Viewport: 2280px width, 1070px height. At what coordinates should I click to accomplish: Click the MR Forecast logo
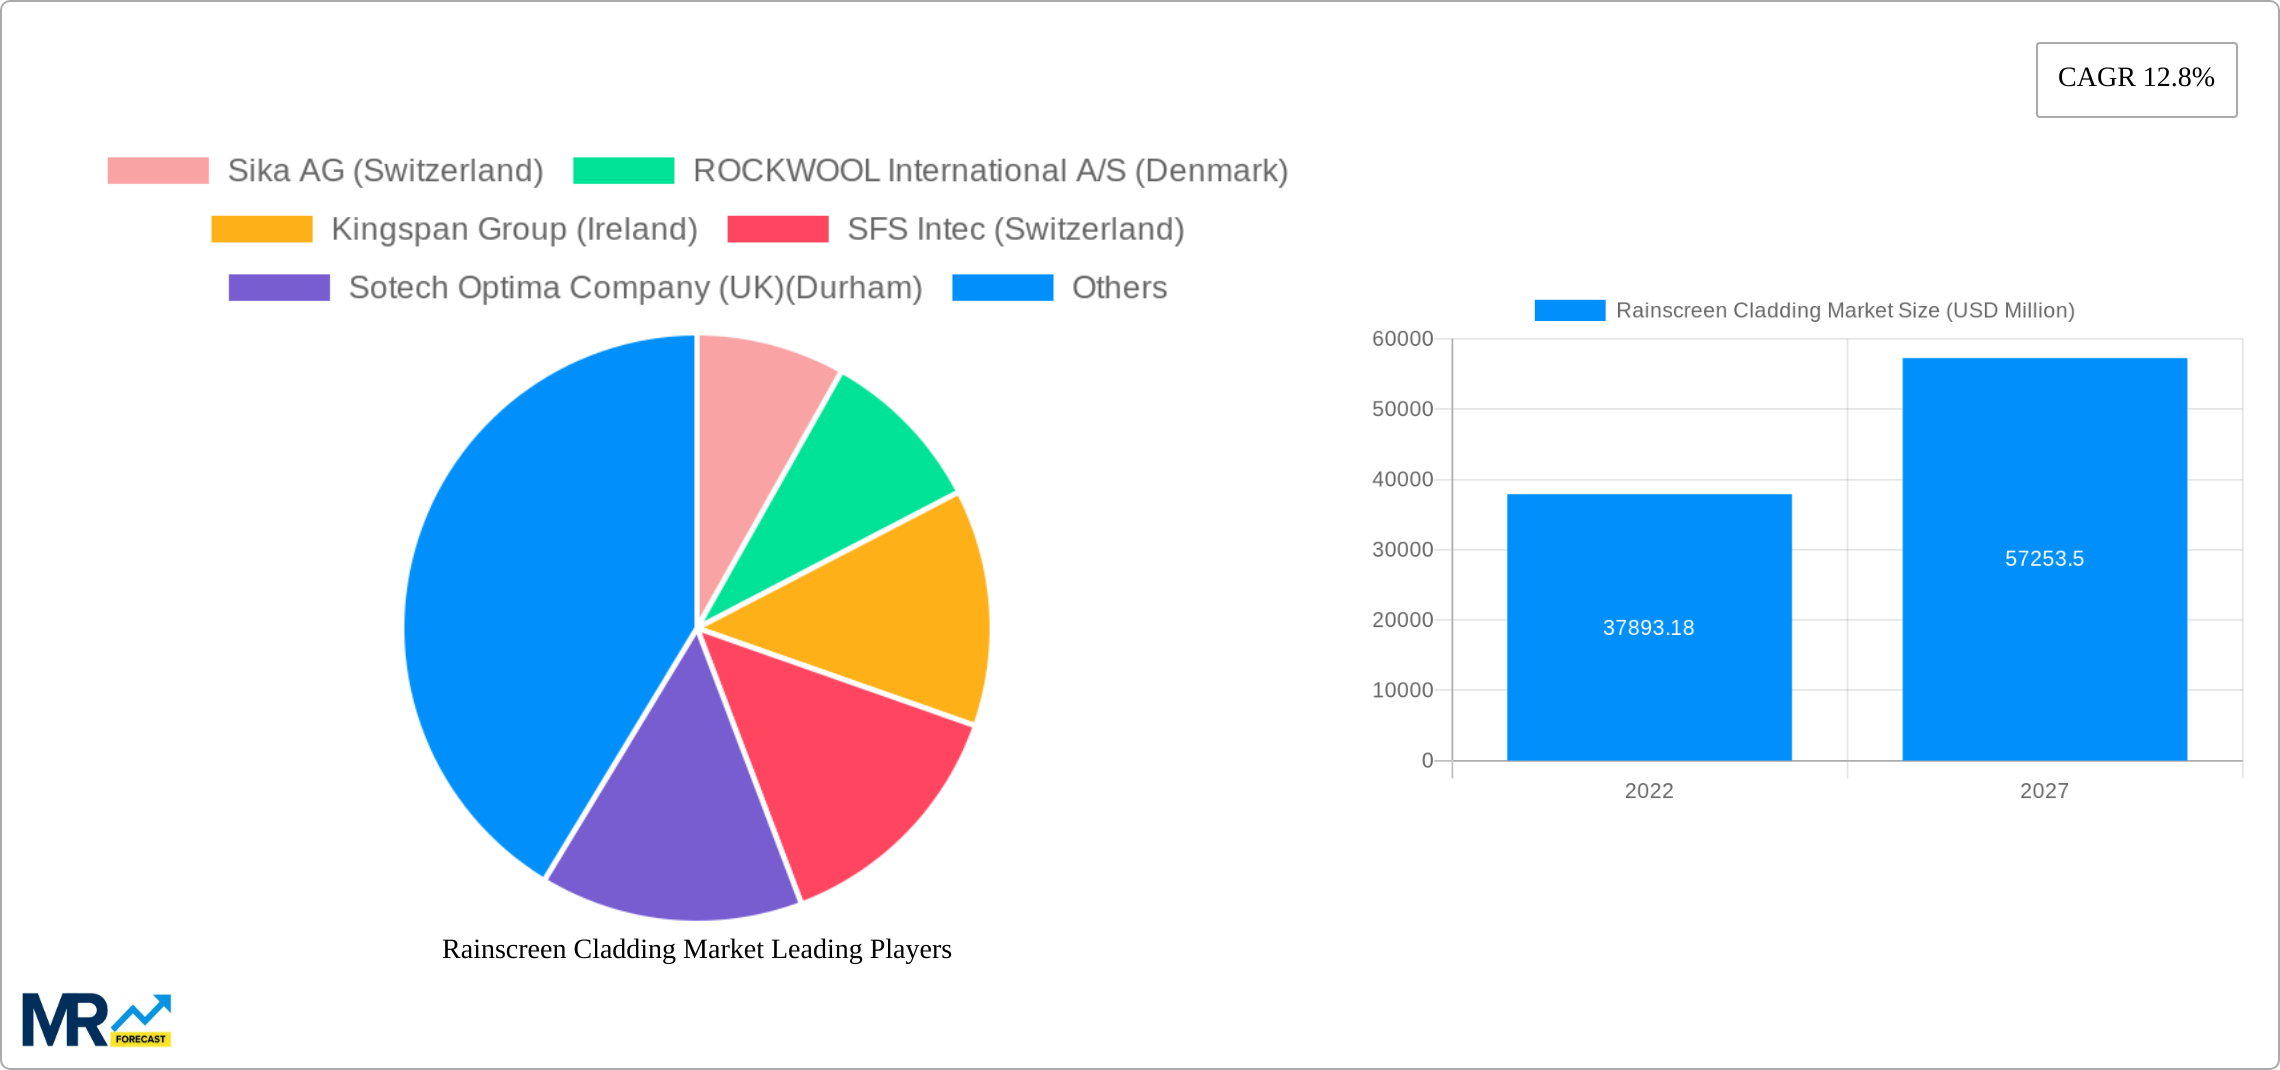[95, 1021]
